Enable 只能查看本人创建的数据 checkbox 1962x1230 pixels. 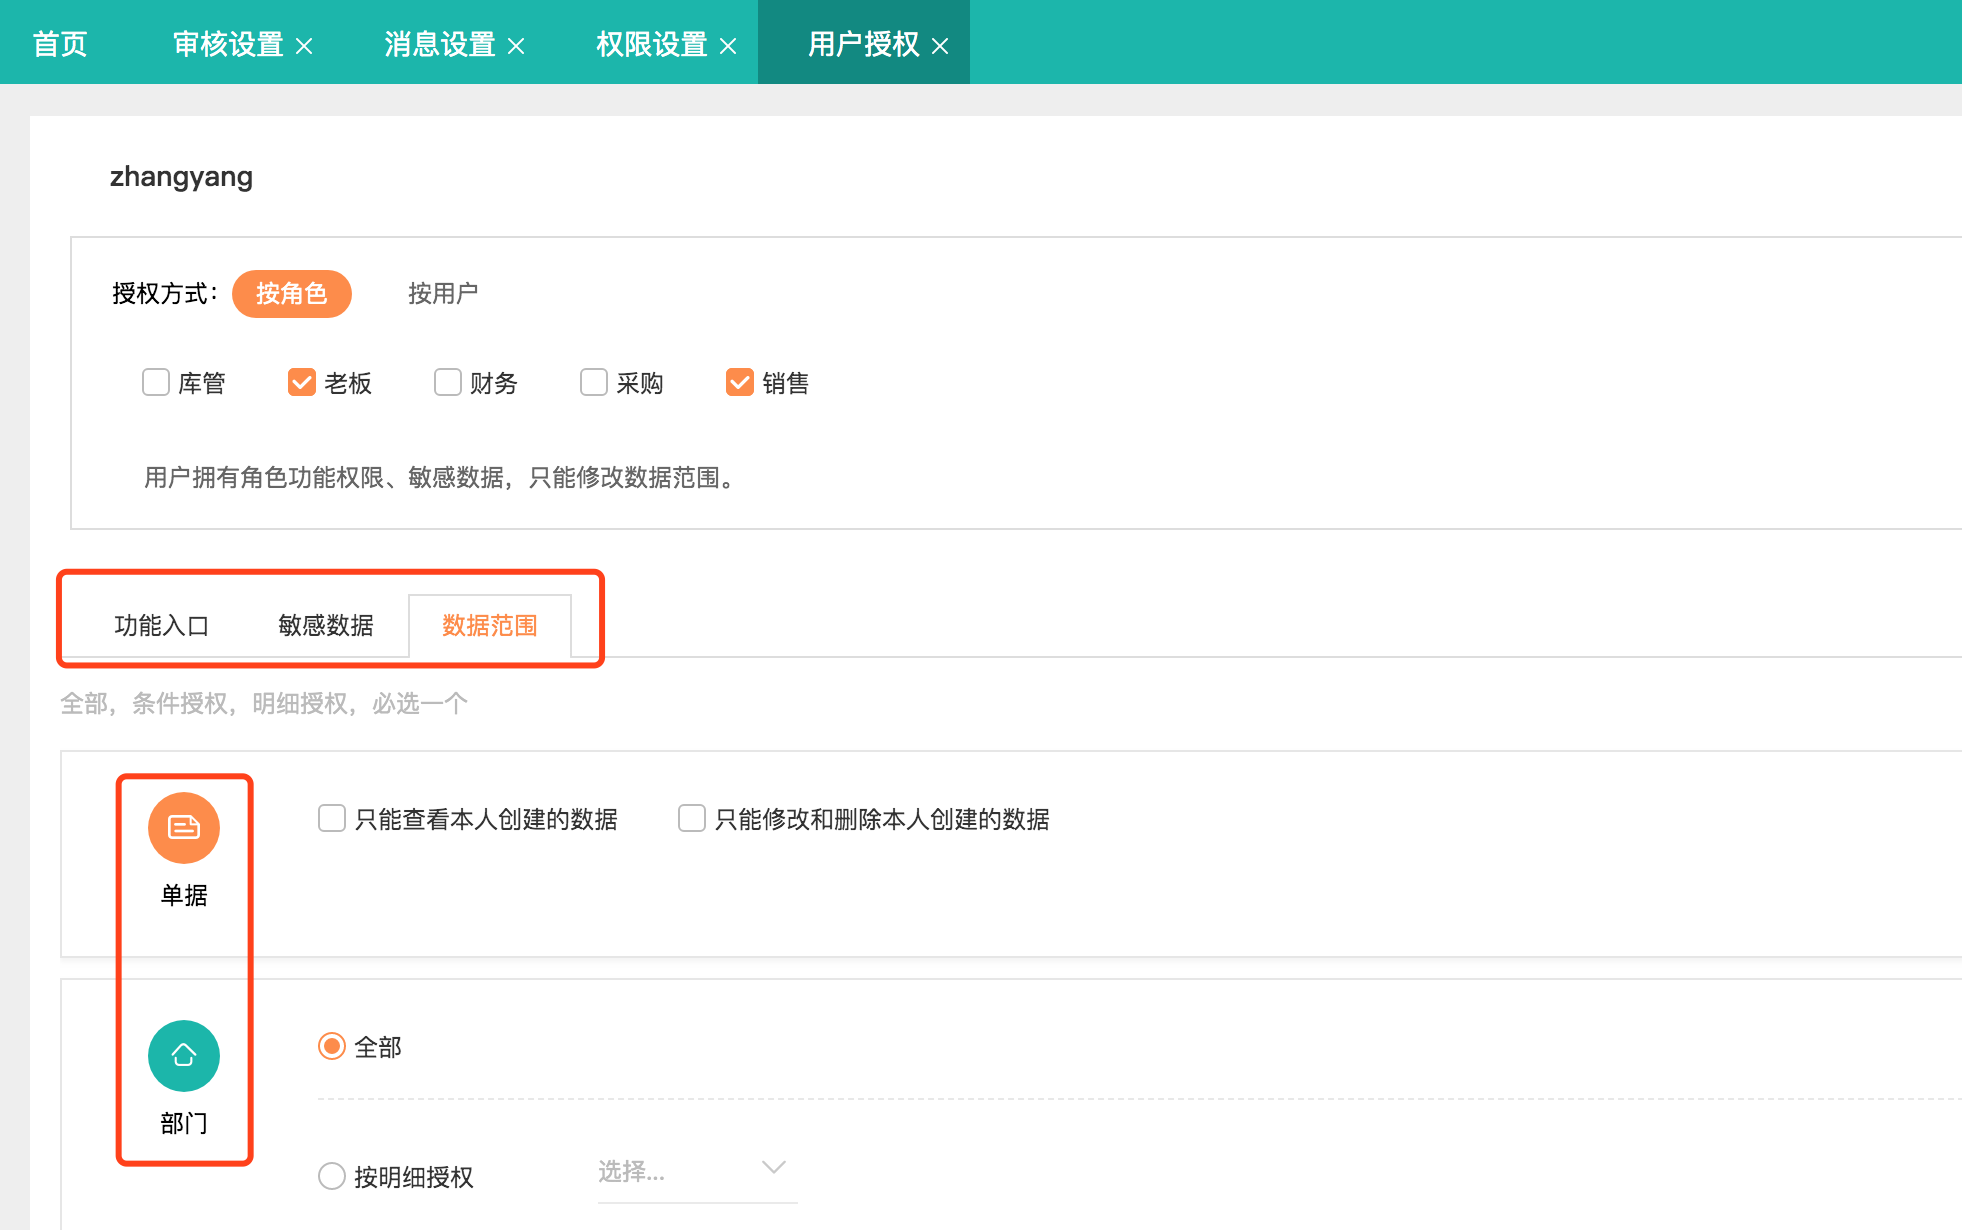click(329, 816)
